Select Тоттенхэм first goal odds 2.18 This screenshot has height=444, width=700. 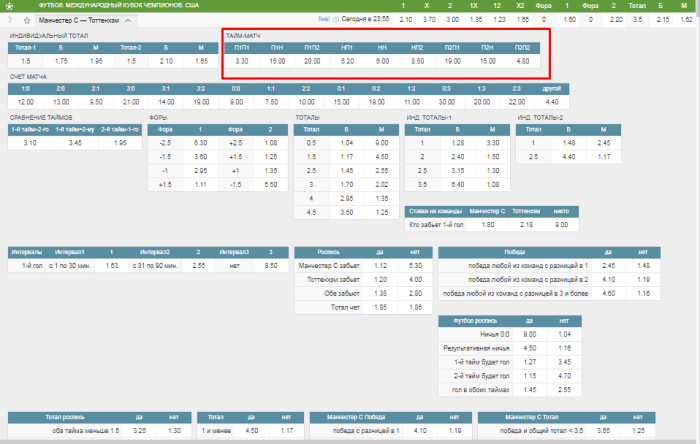point(532,225)
